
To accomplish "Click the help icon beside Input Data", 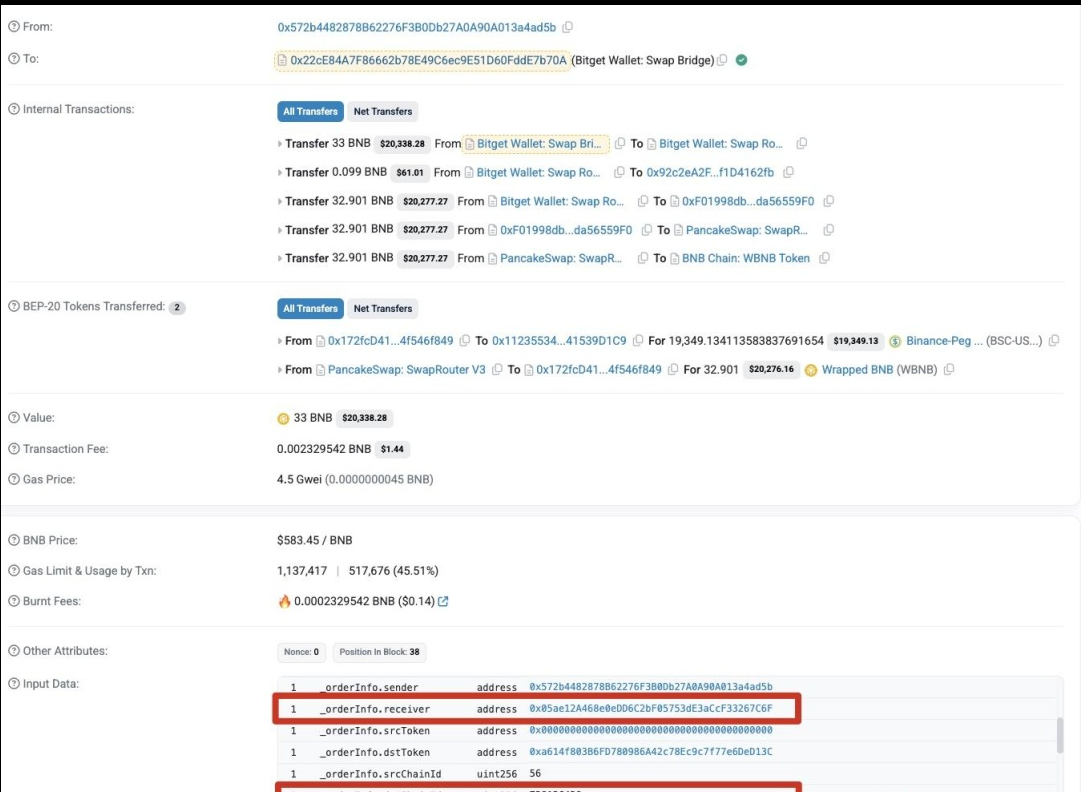I will coord(12,684).
